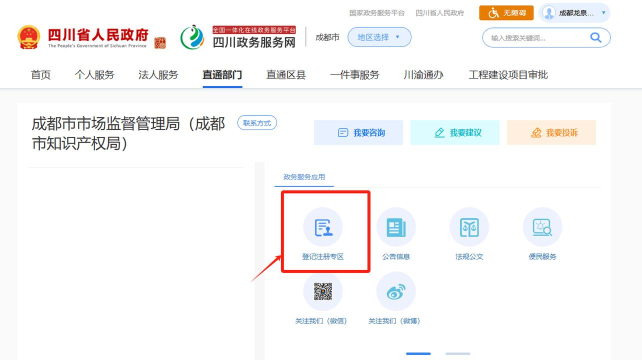Image resolution: width=642 pixels, height=360 pixels.
Task: Open the 四川省人民政府 top link
Action: [x=440, y=13]
